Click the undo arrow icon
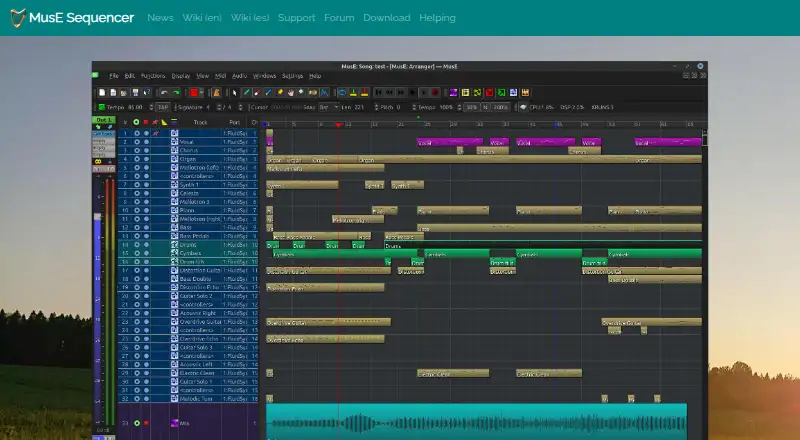Screen dimensions: 800x440 point(164,92)
